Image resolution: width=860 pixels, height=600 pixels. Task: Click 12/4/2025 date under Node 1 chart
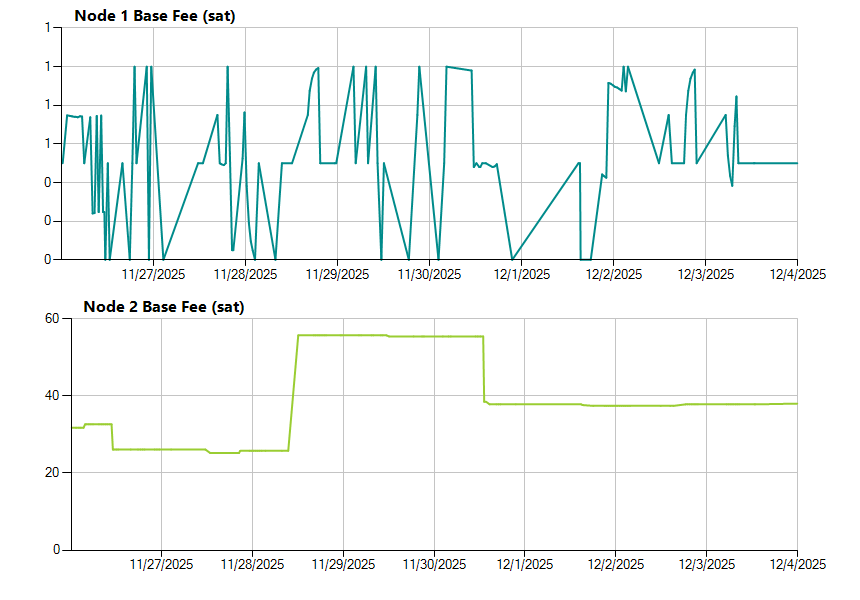coord(797,273)
